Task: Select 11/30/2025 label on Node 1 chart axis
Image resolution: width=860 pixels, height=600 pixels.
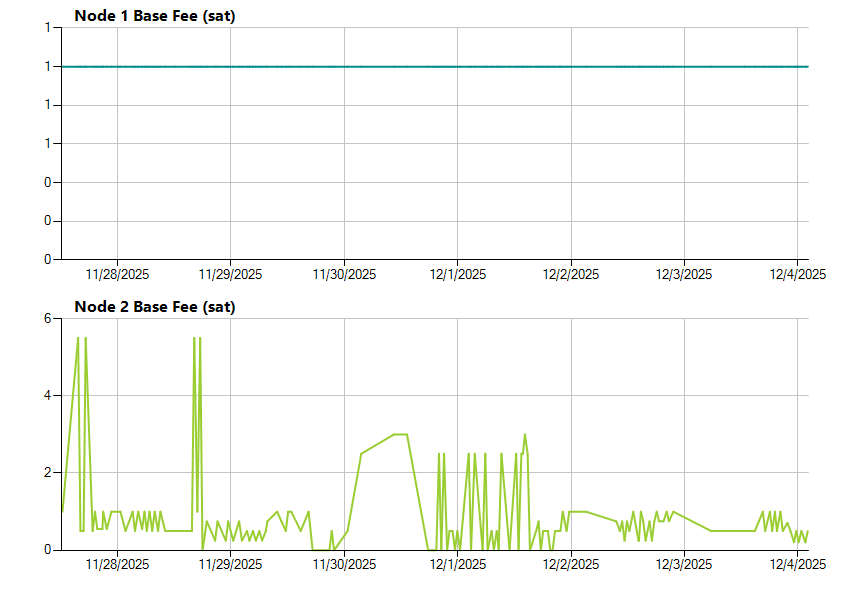Action: point(344,274)
